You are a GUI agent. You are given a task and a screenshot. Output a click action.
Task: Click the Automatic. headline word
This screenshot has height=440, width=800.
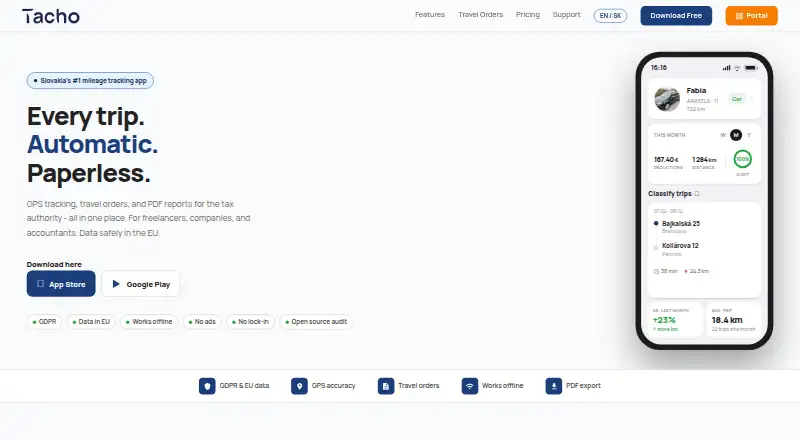(x=92, y=144)
